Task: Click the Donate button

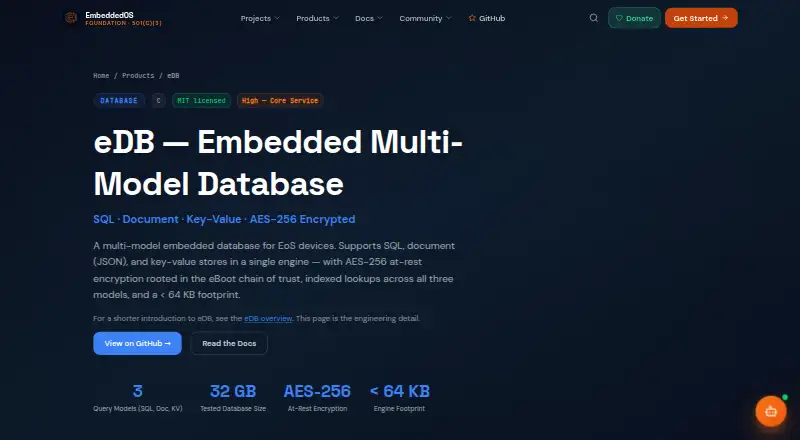Action: click(x=634, y=18)
